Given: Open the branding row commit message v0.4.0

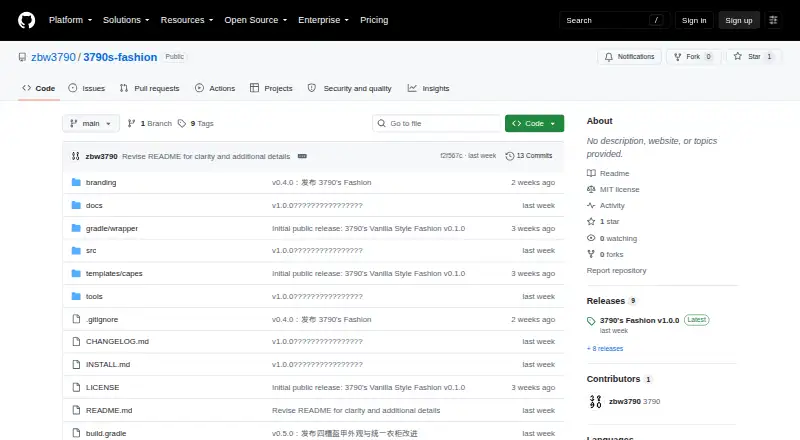Looking at the screenshot, I should click(321, 182).
